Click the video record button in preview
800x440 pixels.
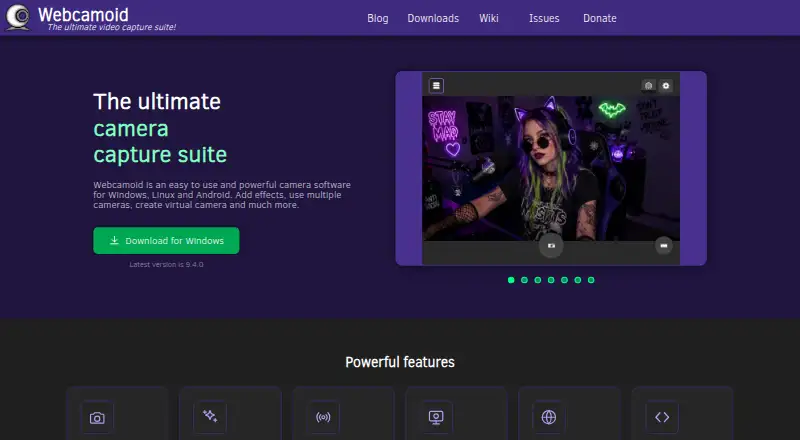pyautogui.click(x=664, y=246)
